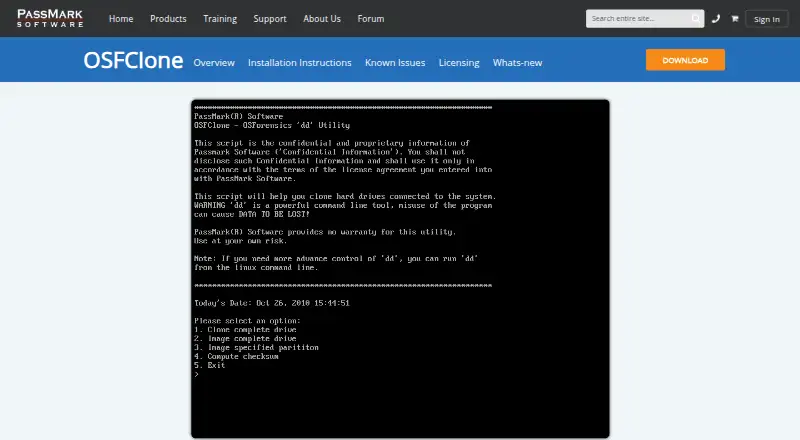Click the 'PassMark(R) Software' terminal header line
The width and height of the screenshot is (800, 440).
pyautogui.click(x=238, y=116)
